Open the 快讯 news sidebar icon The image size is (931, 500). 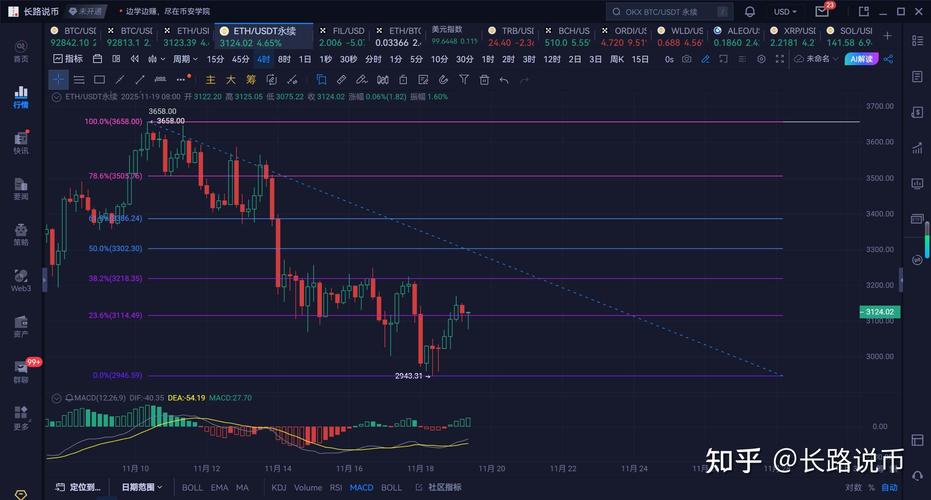[x=21, y=141]
